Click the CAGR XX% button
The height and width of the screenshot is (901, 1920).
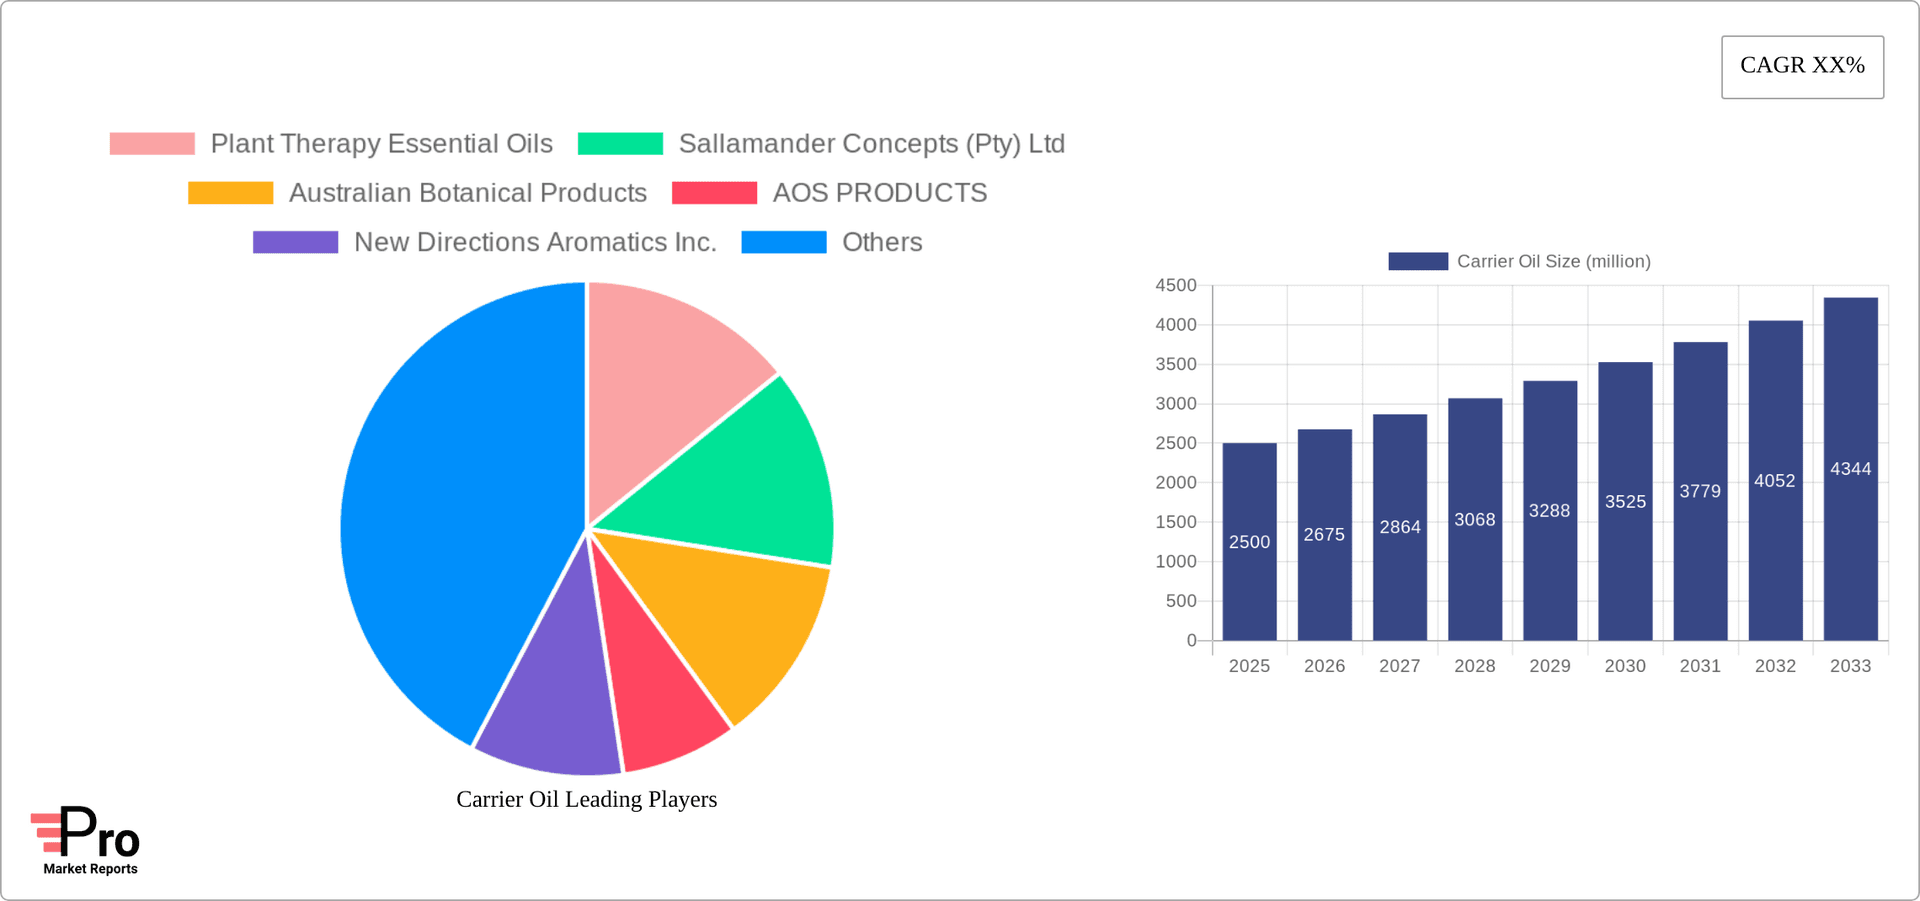coord(1802,66)
